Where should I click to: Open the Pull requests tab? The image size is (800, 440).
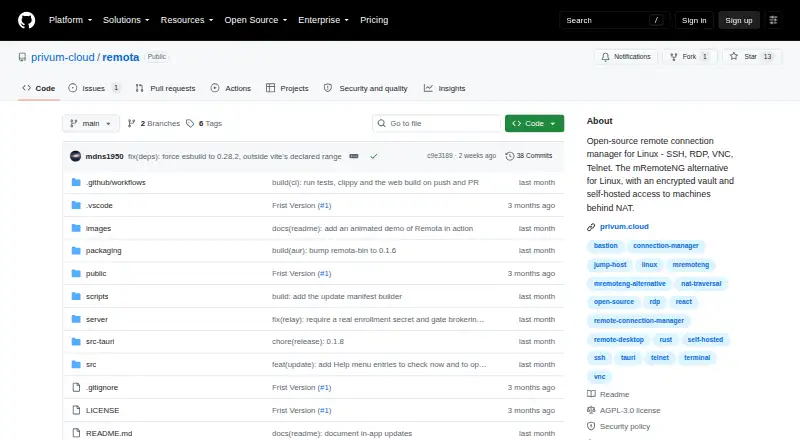[x=165, y=88]
